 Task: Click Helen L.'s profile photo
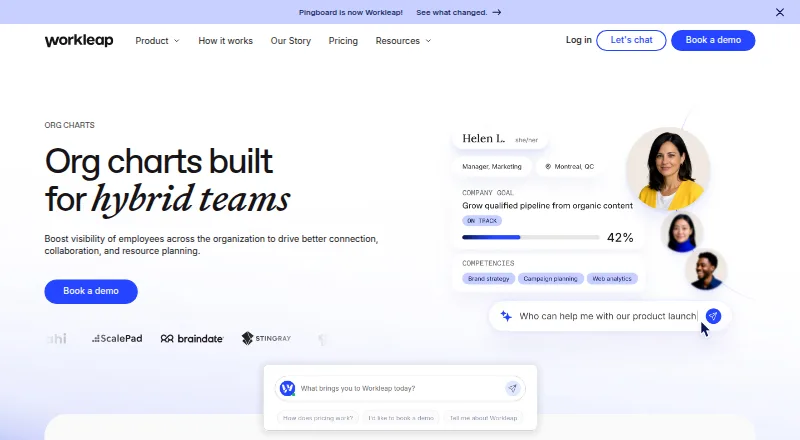click(668, 169)
